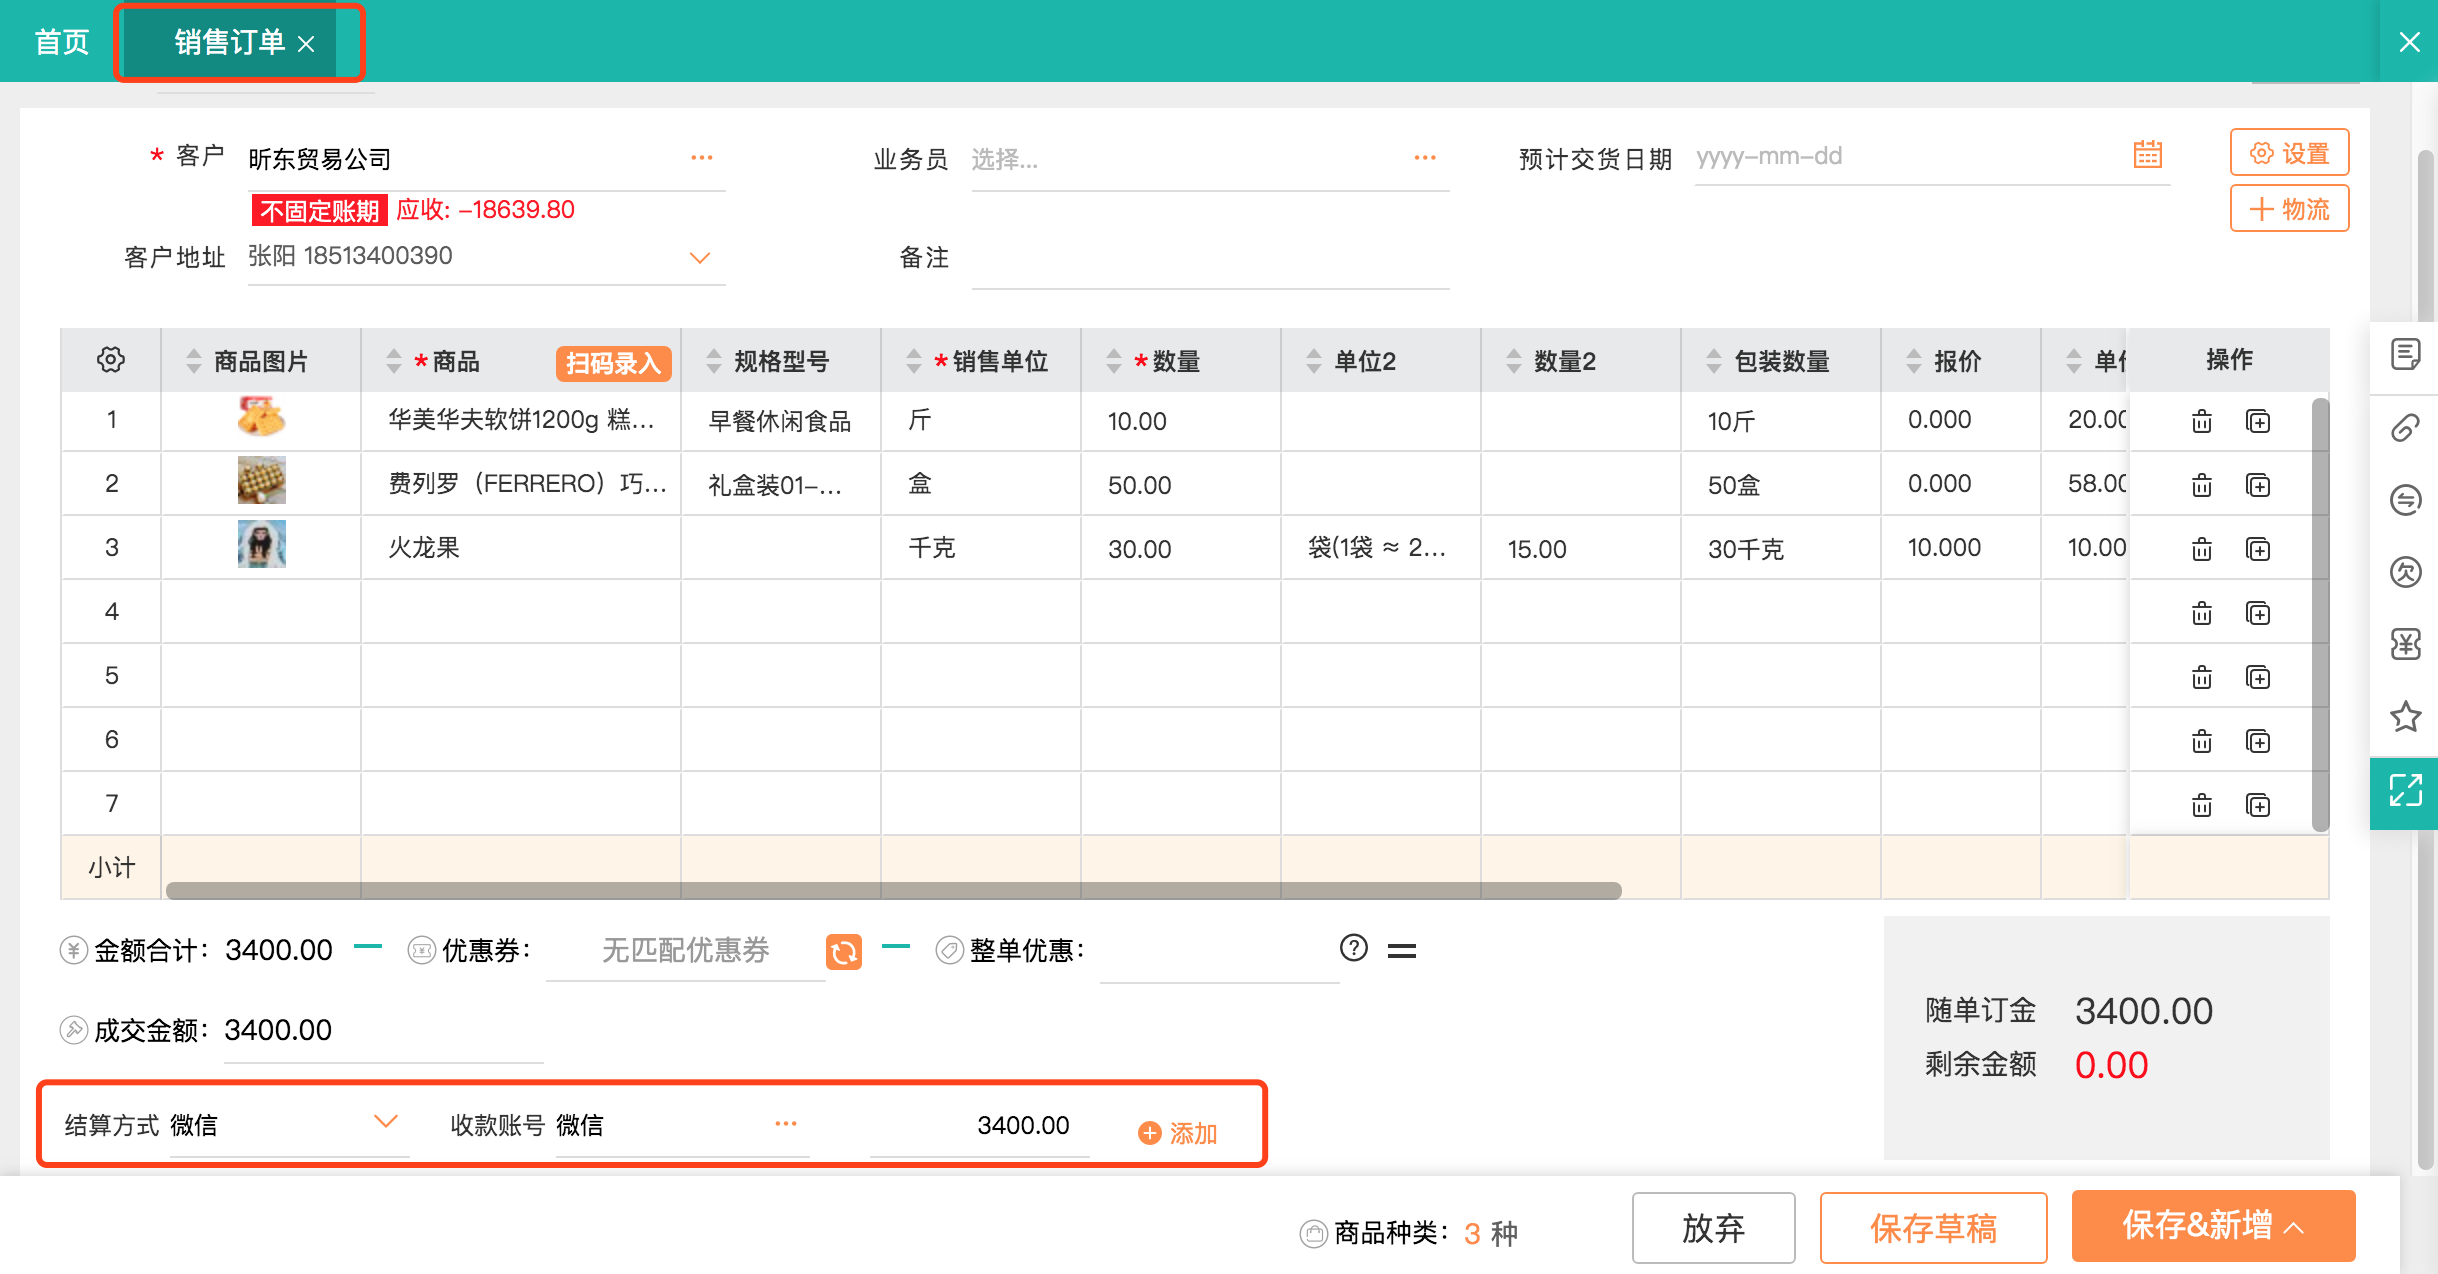Click the barcode scan entry icon

coord(614,360)
